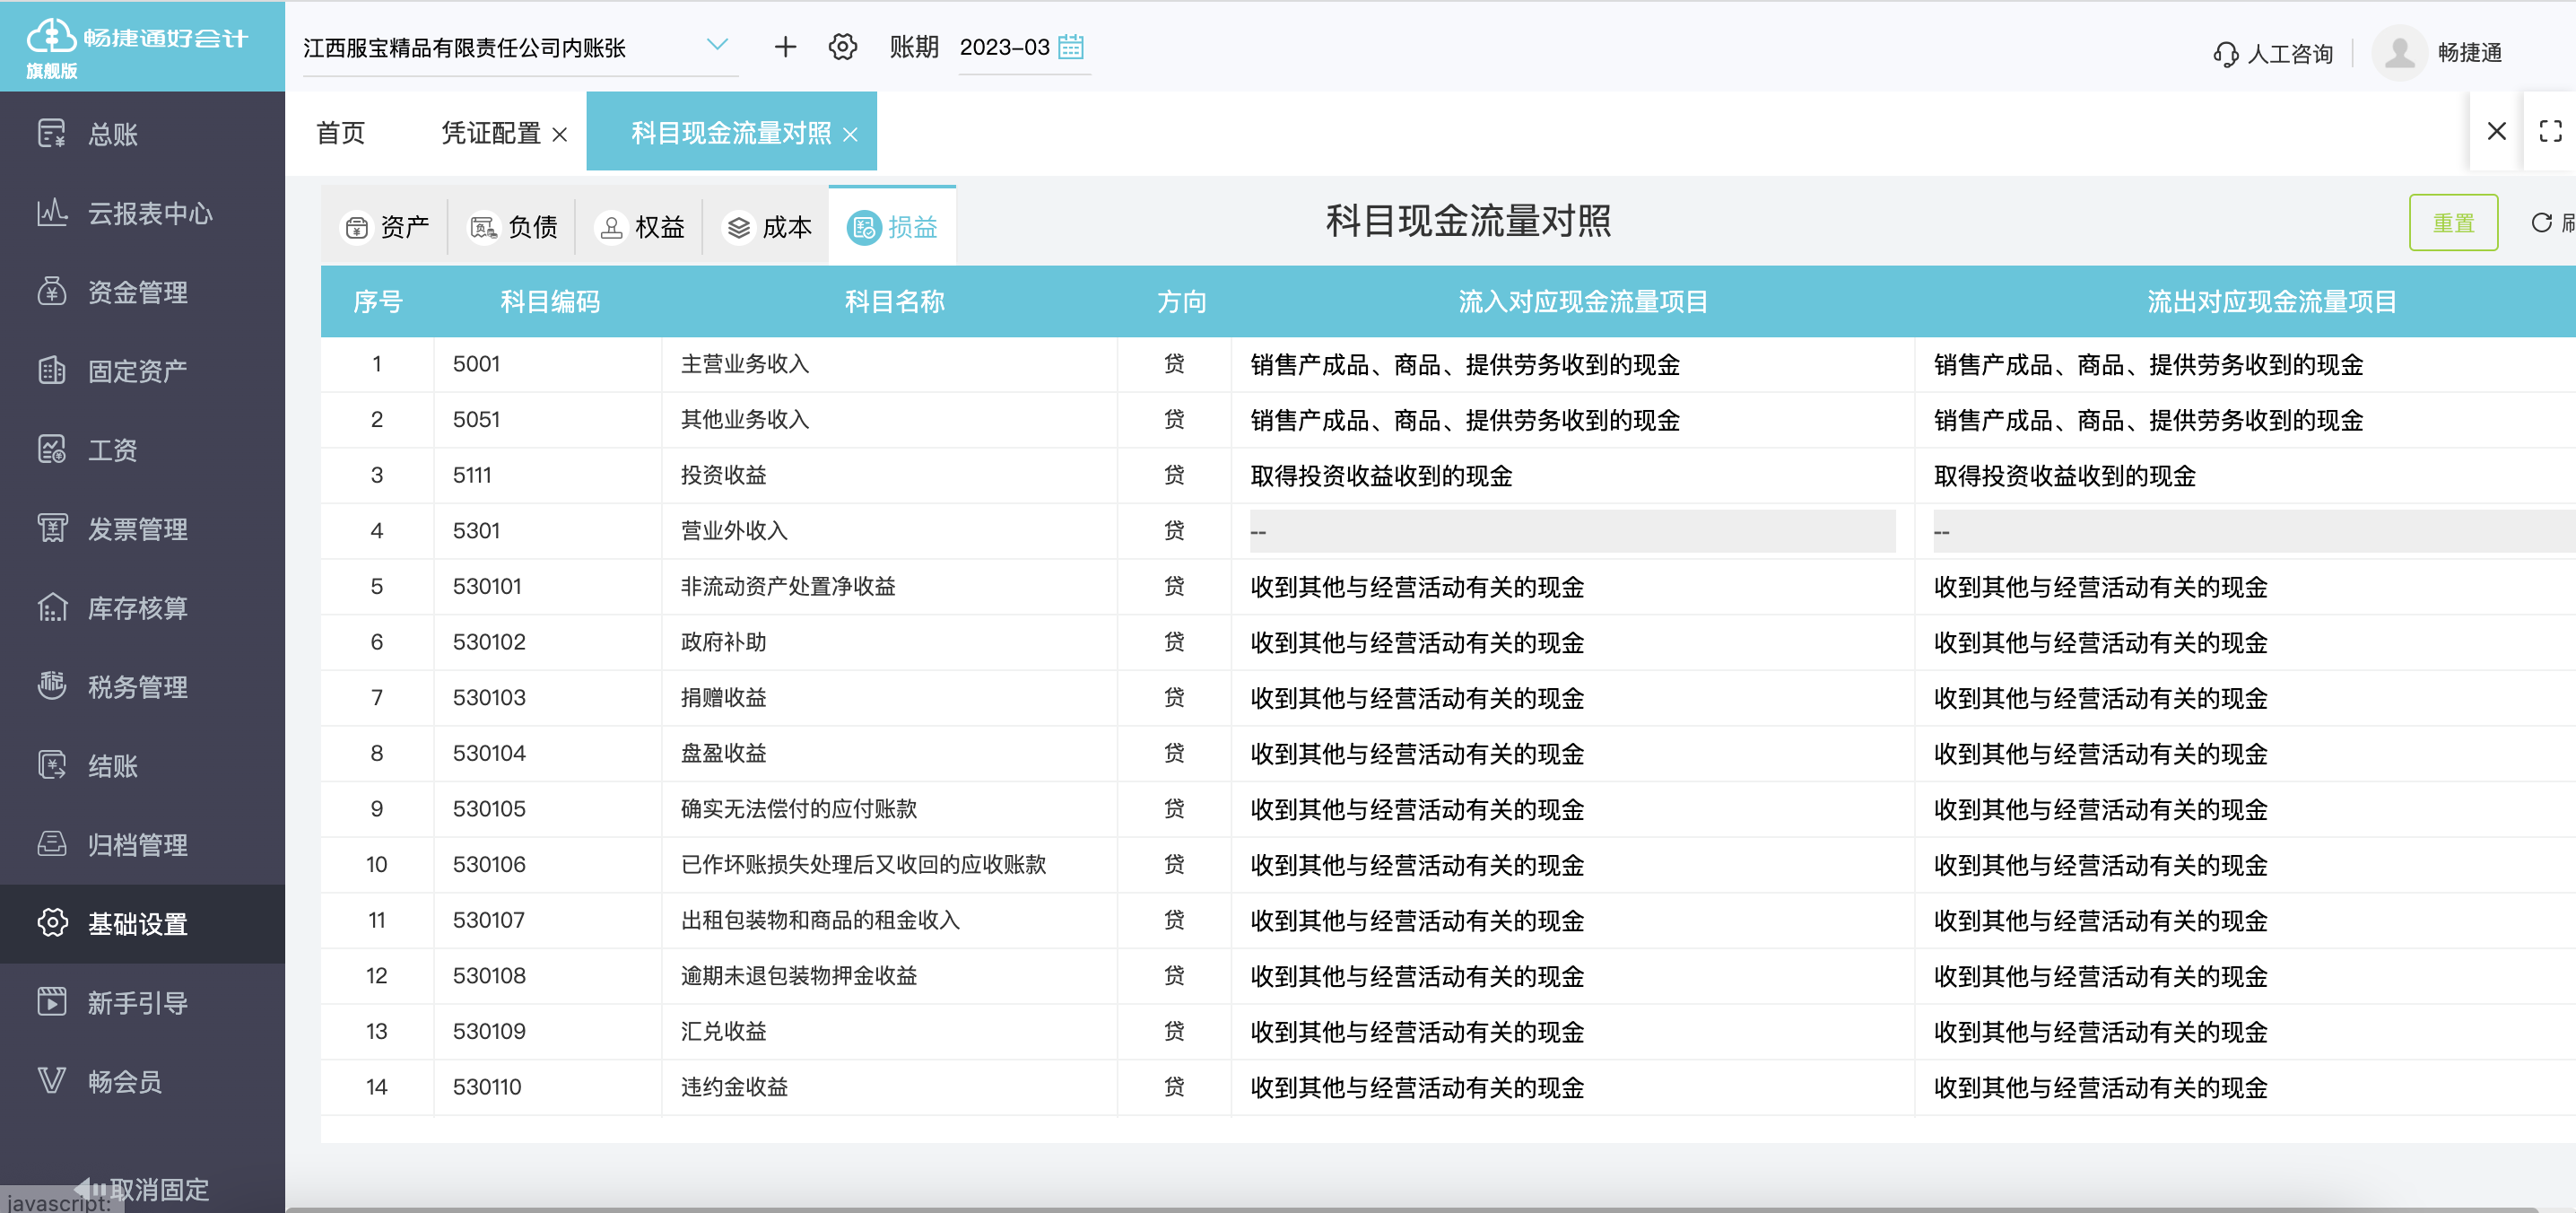Click the 新手引导 sidebar navigation item
The image size is (2576, 1213).
[136, 1001]
